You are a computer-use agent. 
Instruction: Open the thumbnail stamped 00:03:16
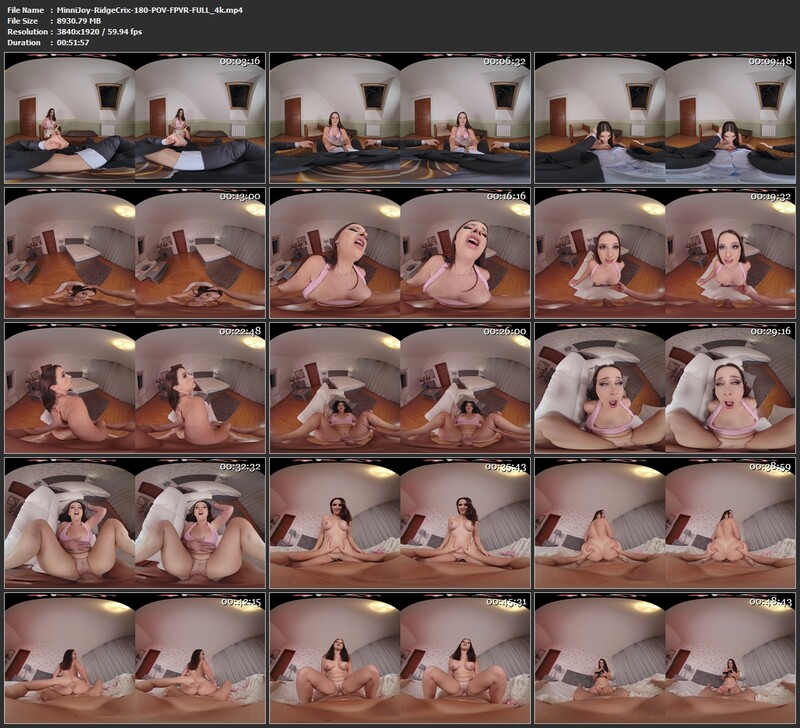coord(135,118)
